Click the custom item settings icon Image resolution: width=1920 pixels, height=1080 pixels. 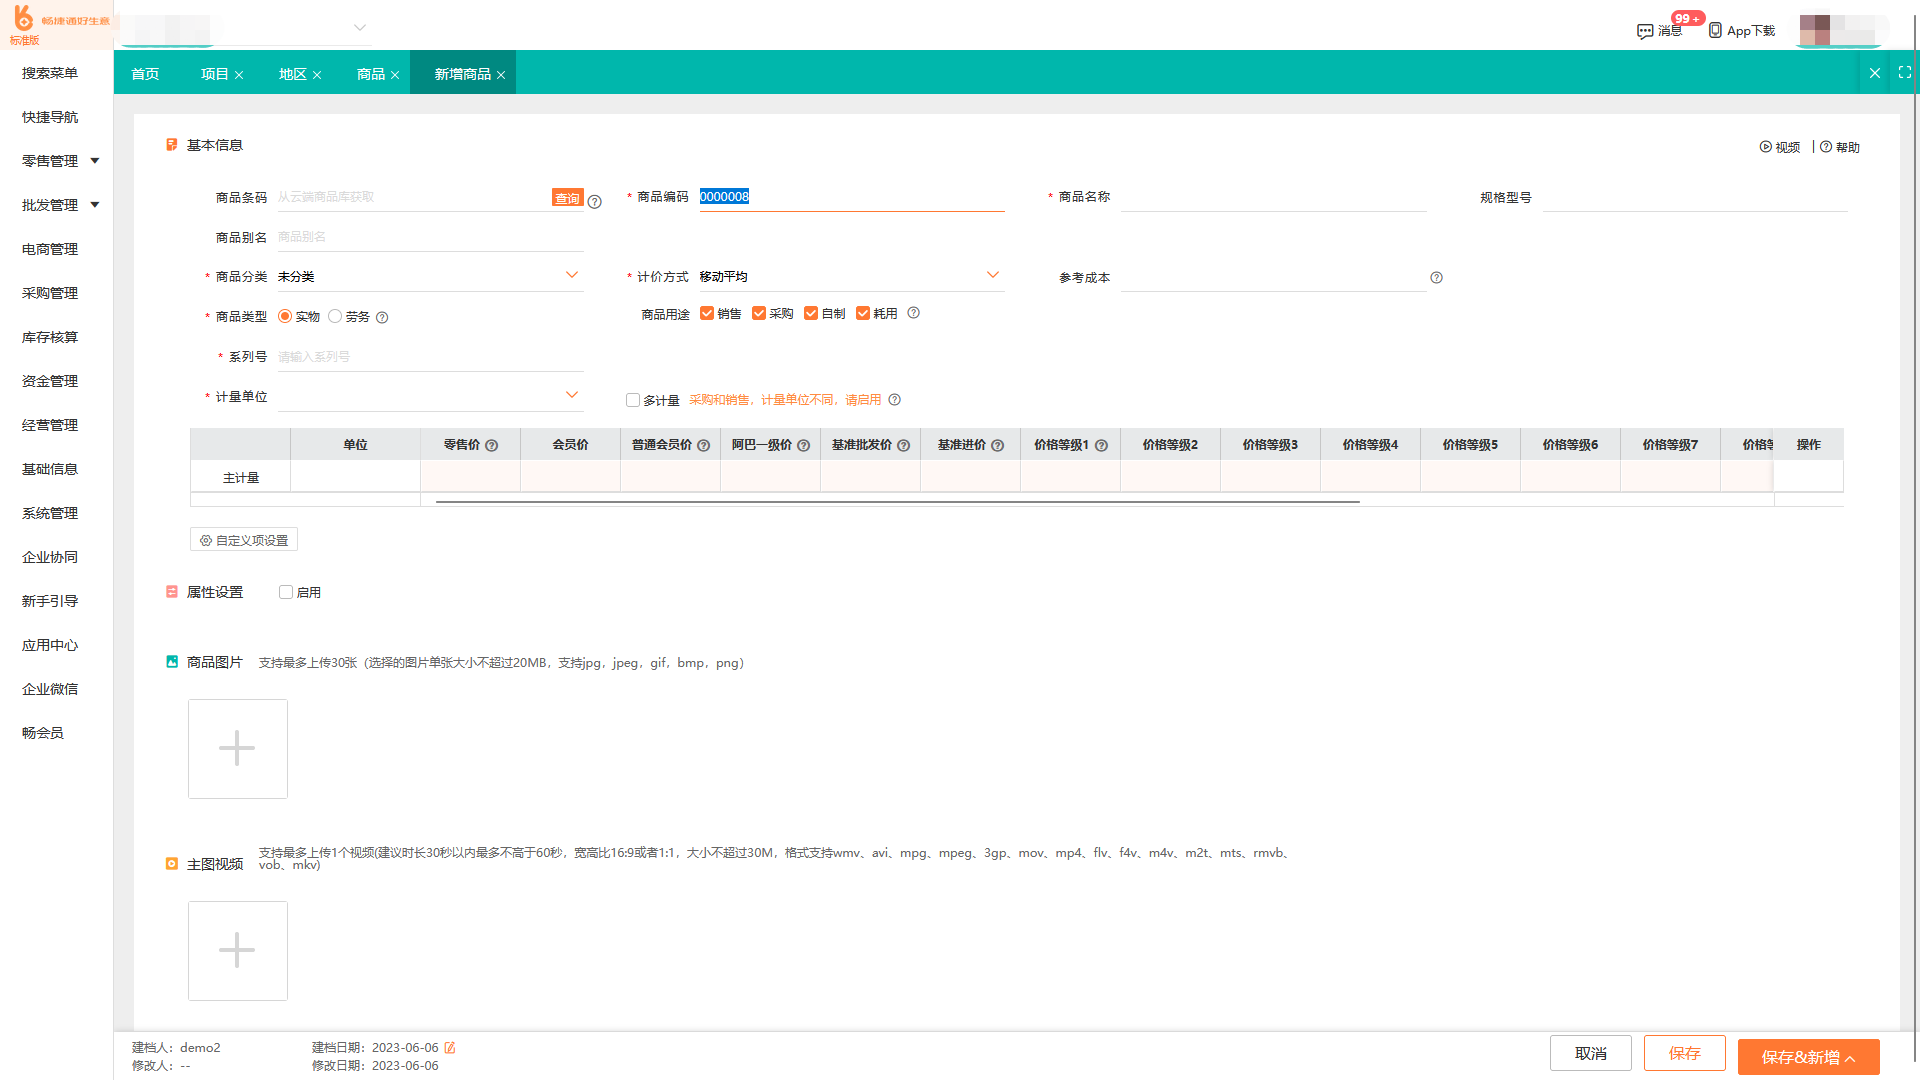click(207, 539)
